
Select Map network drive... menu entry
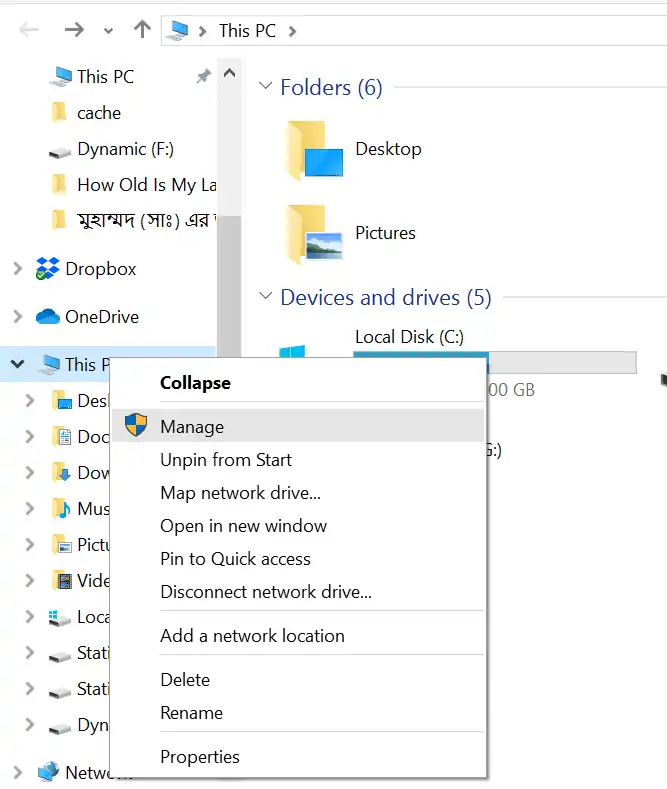[240, 493]
